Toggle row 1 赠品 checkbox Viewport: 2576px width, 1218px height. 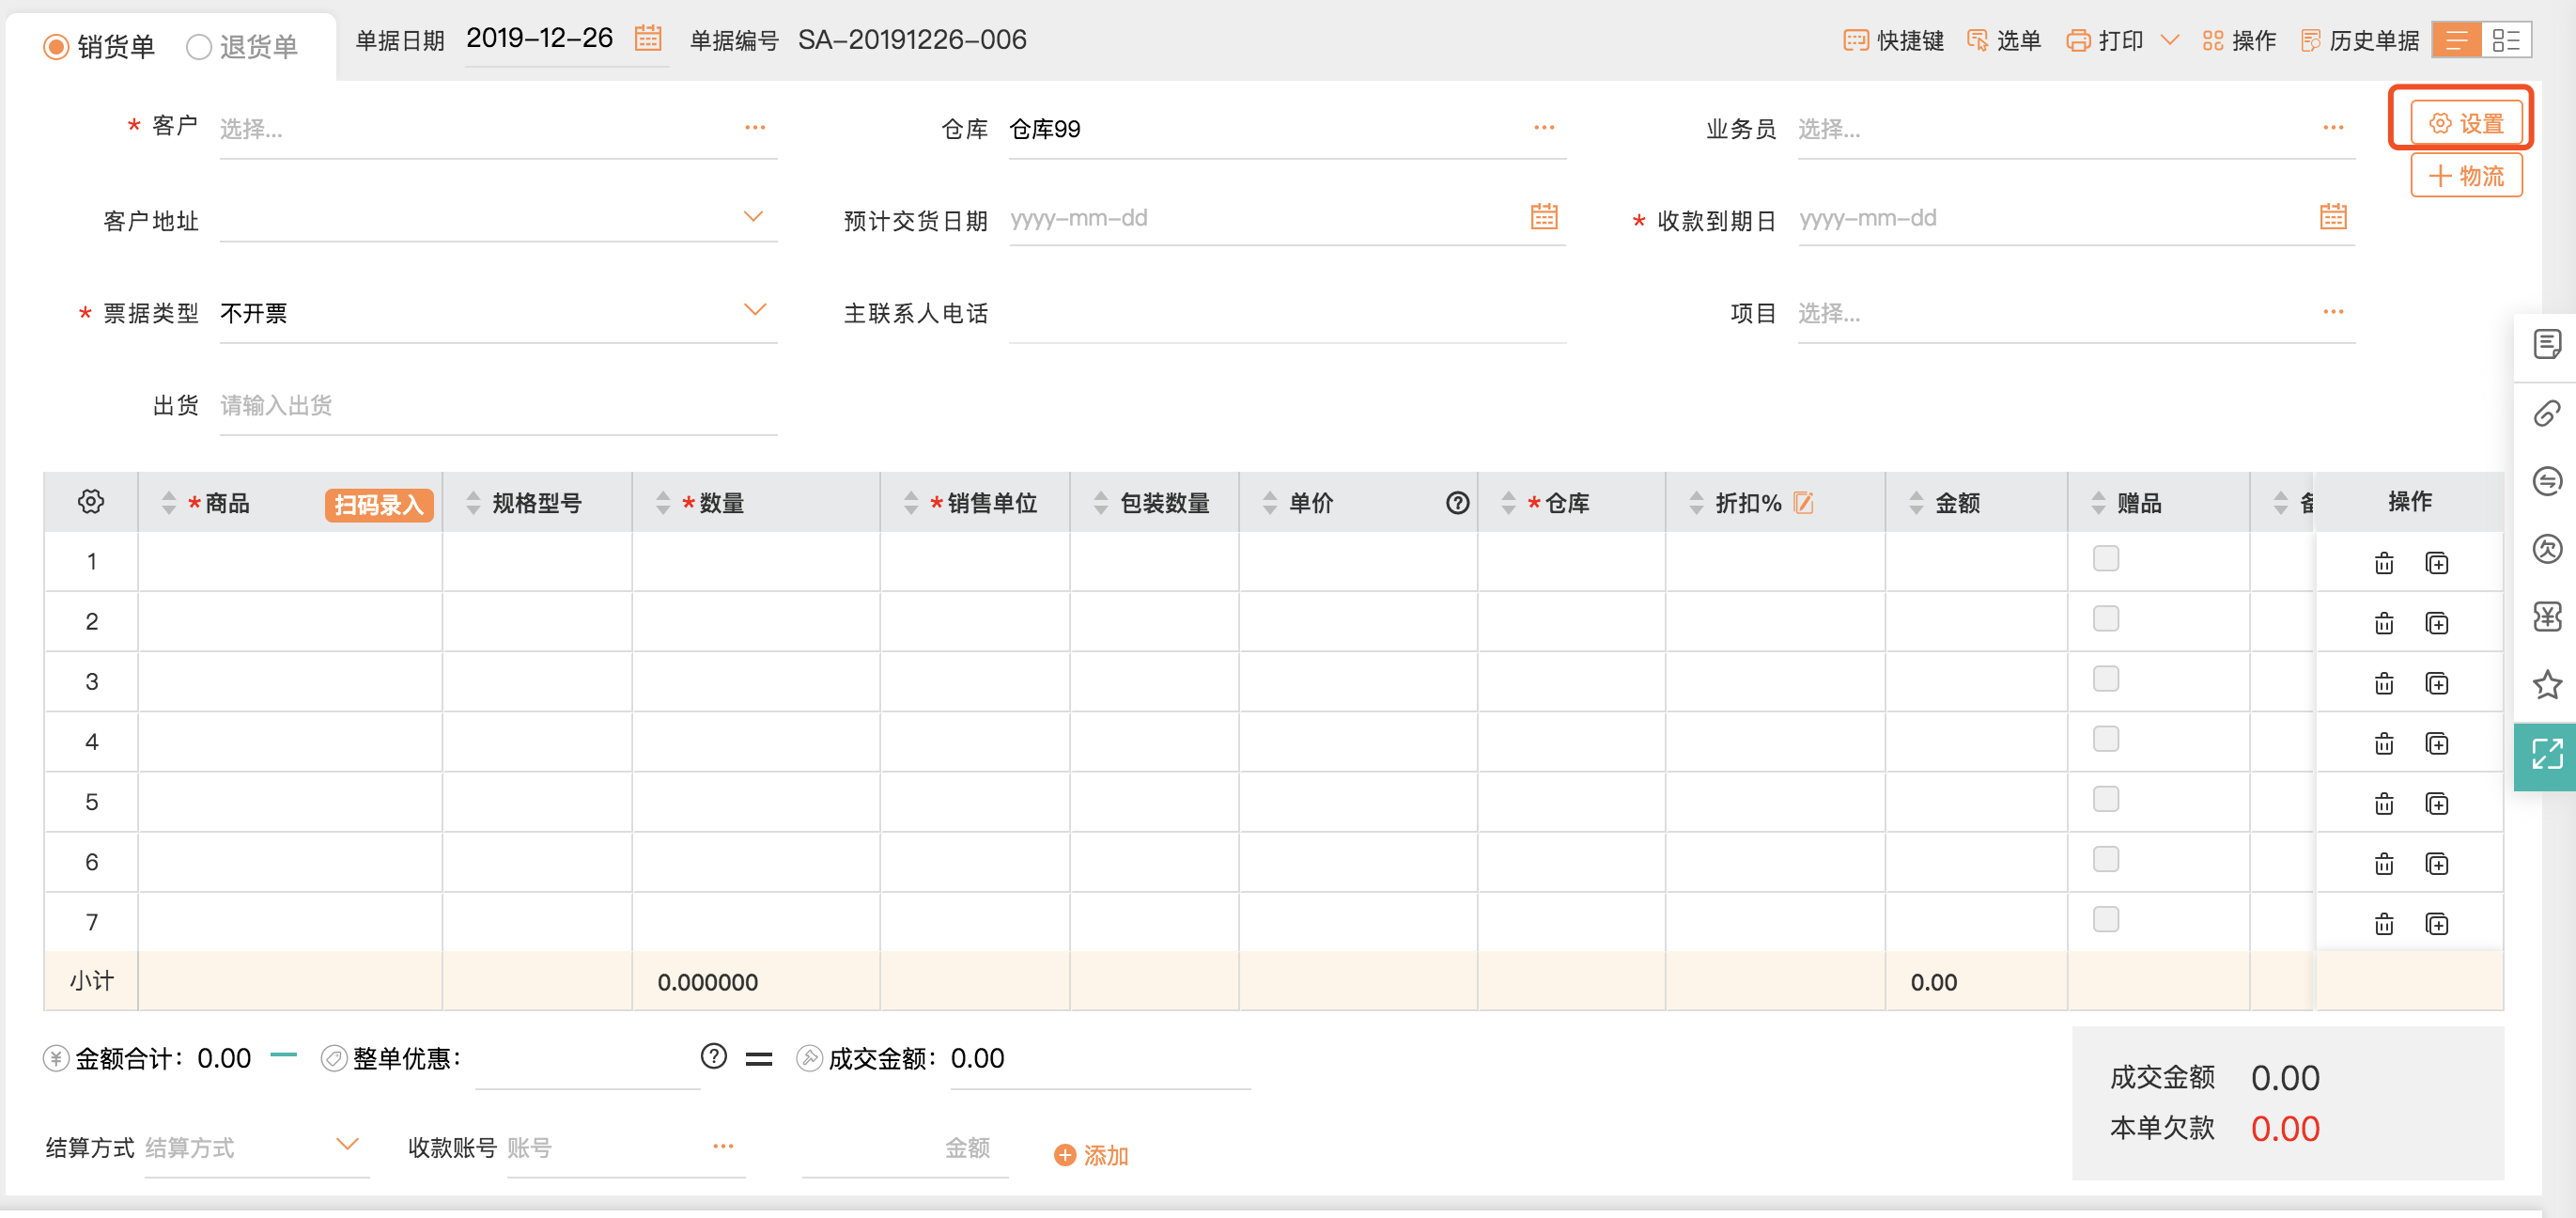(x=2106, y=559)
